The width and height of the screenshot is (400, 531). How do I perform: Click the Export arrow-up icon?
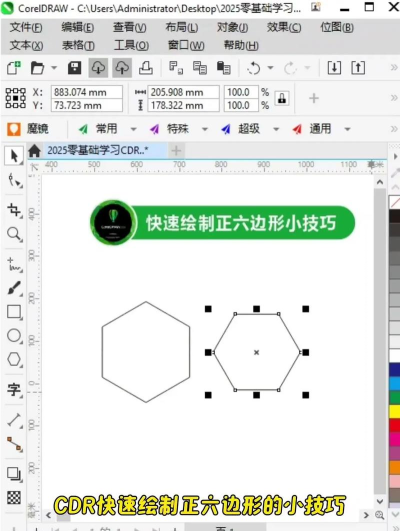pyautogui.click(x=358, y=68)
